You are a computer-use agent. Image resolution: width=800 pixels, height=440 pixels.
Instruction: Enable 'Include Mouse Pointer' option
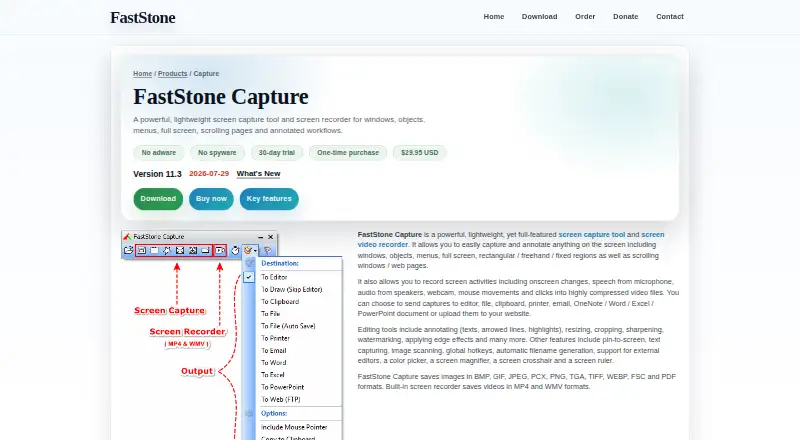pyautogui.click(x=294, y=427)
